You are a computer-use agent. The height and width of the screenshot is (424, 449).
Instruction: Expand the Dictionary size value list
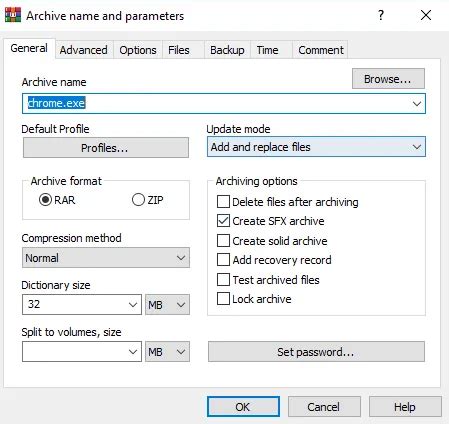133,305
